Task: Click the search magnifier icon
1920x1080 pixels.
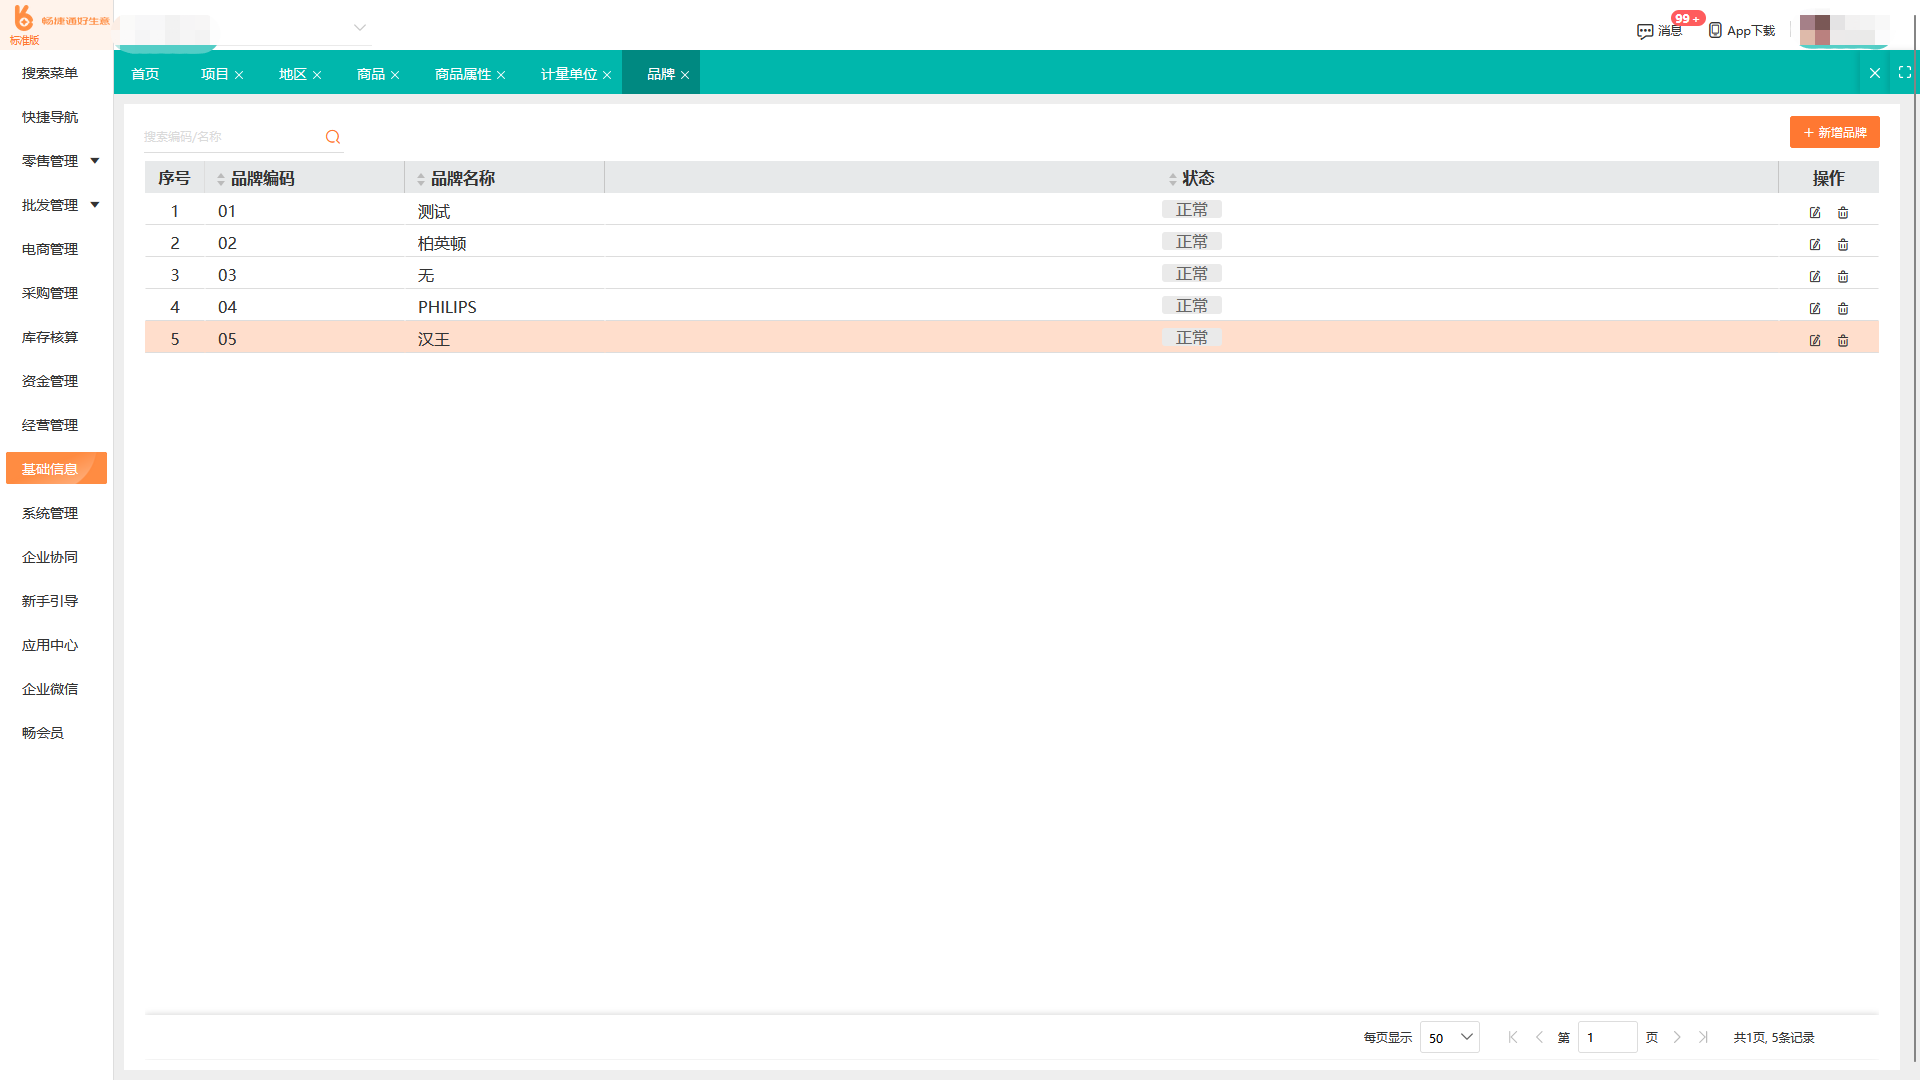Action: [332, 137]
